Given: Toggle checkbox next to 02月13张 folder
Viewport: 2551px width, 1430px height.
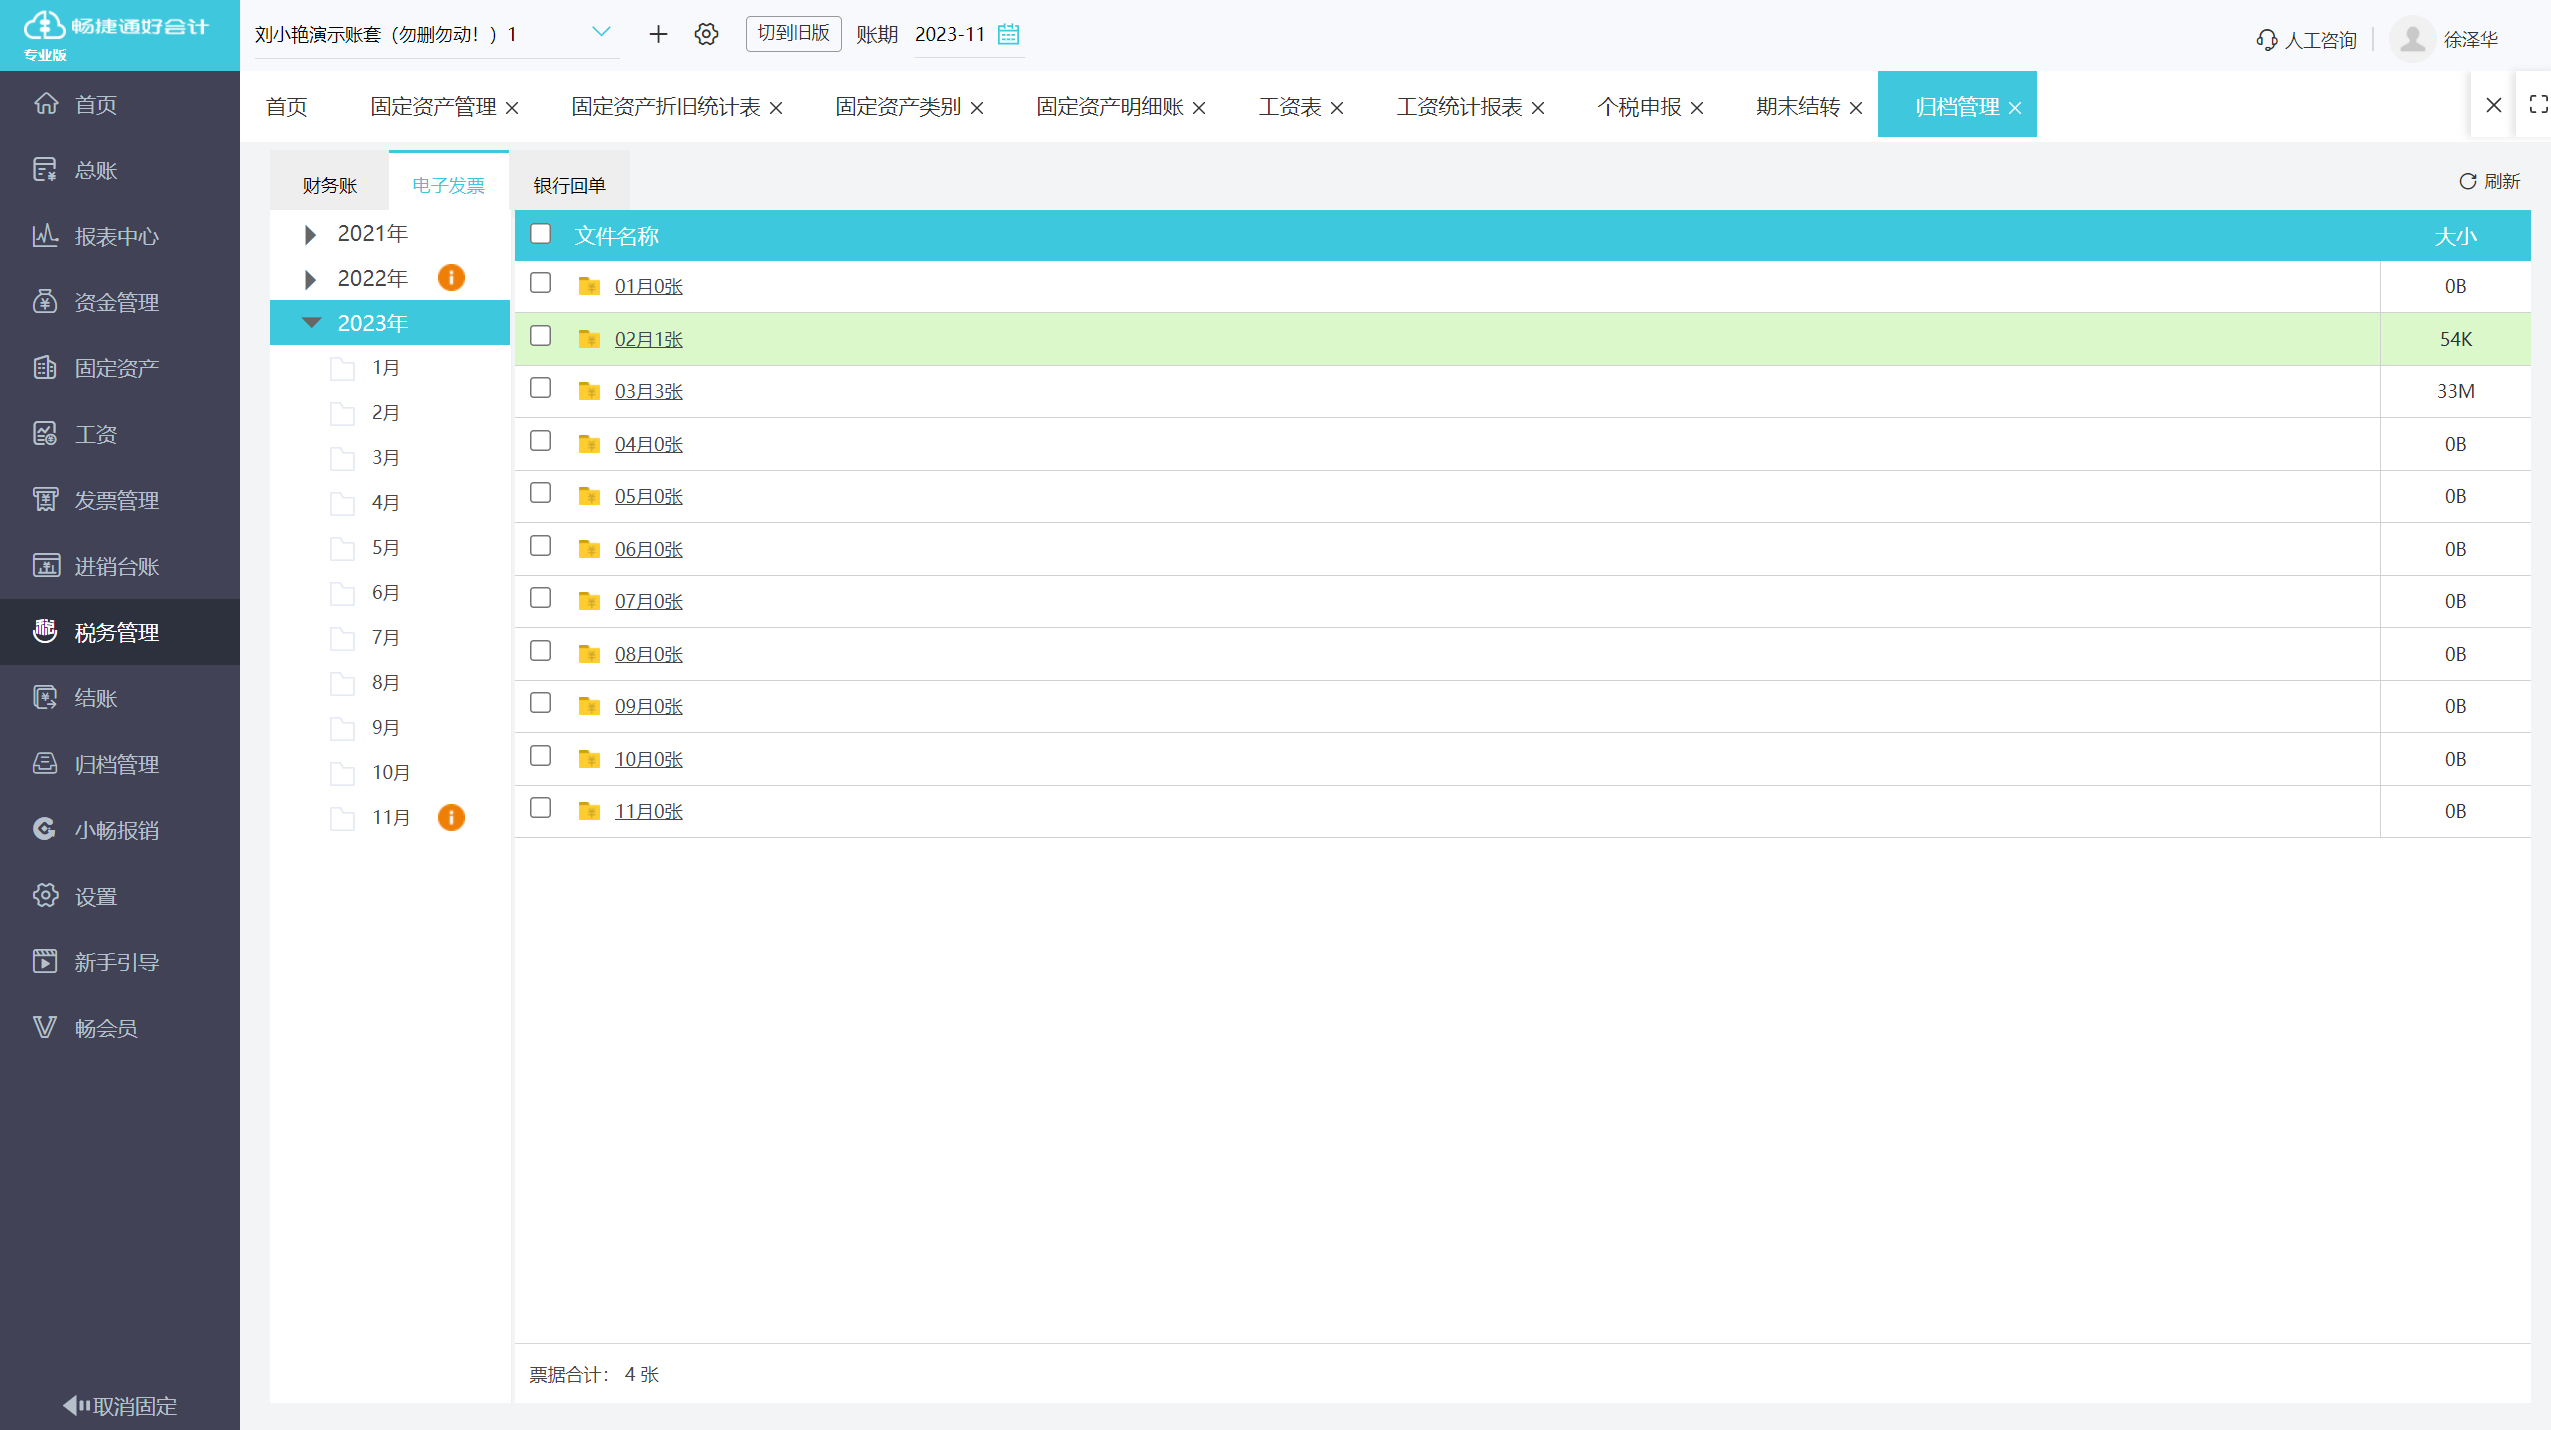Looking at the screenshot, I should [x=541, y=336].
